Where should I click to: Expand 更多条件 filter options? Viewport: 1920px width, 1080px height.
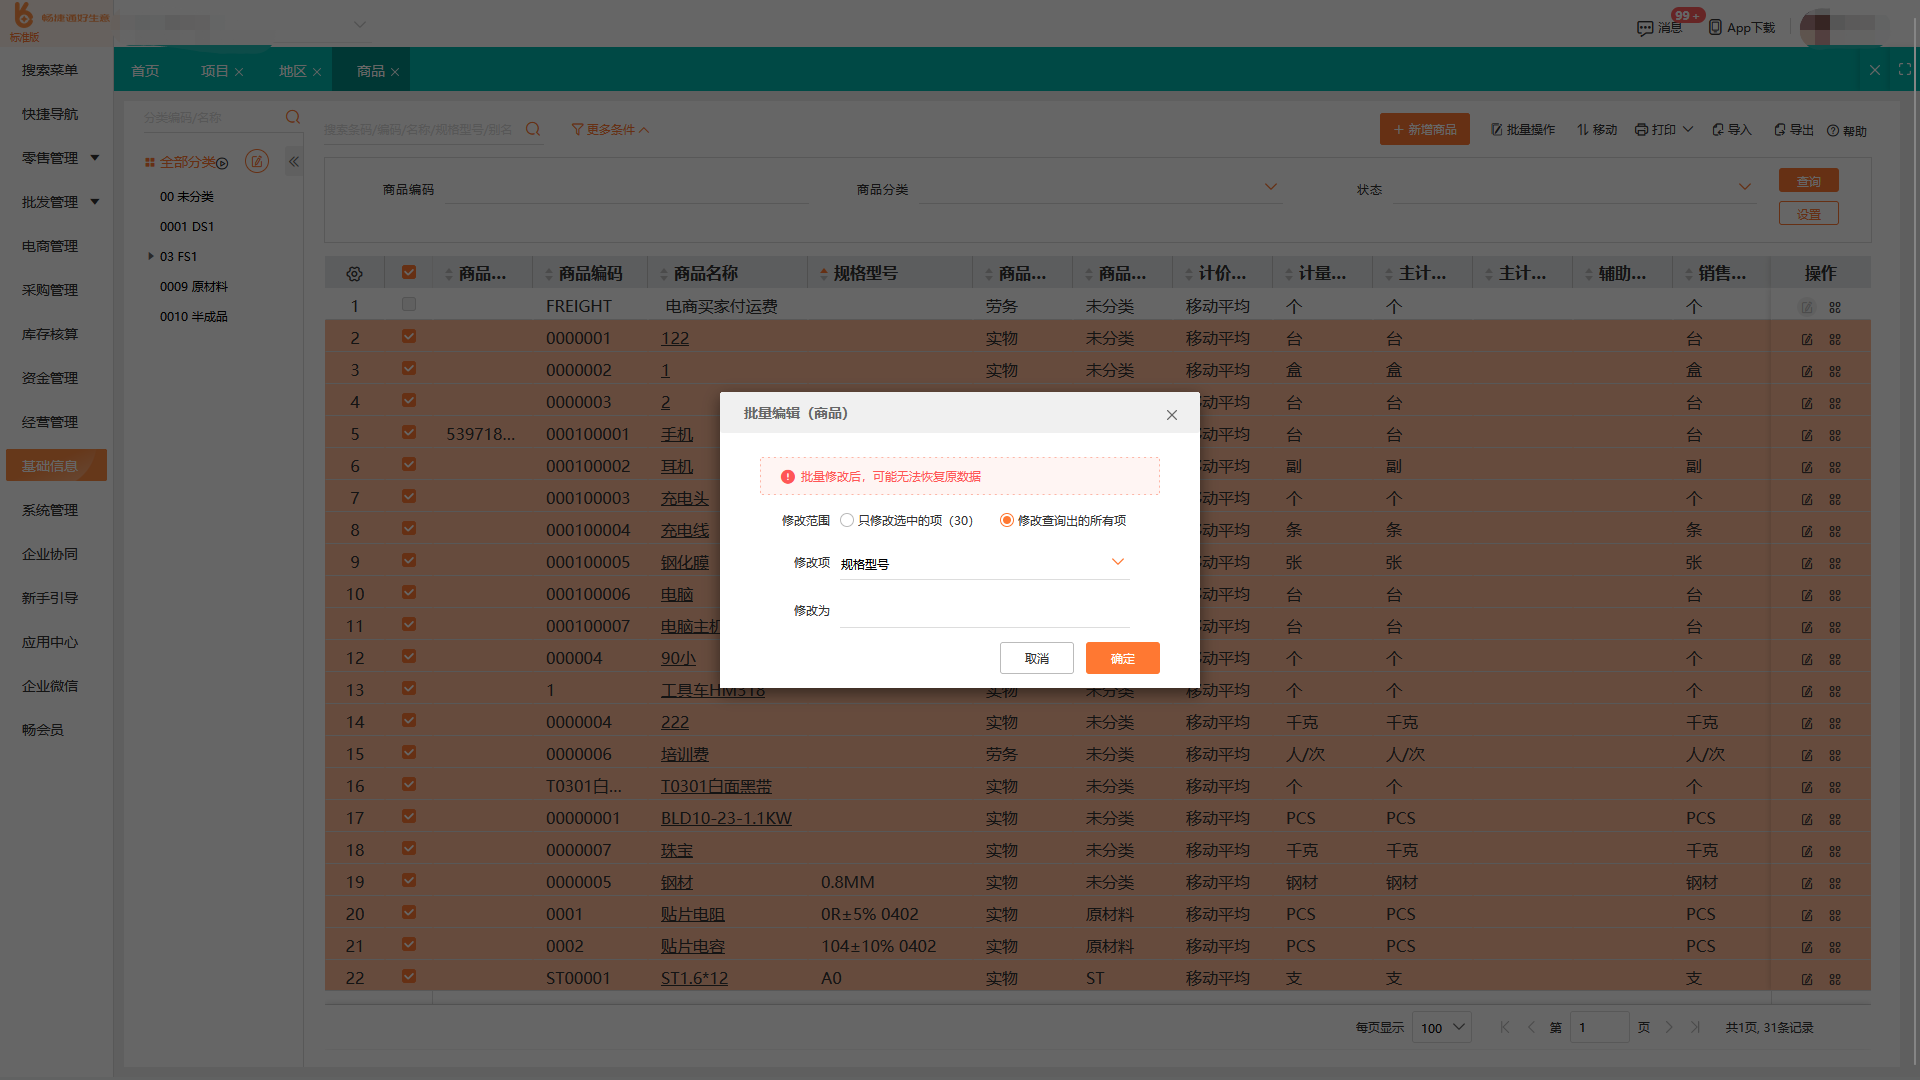pos(611,128)
